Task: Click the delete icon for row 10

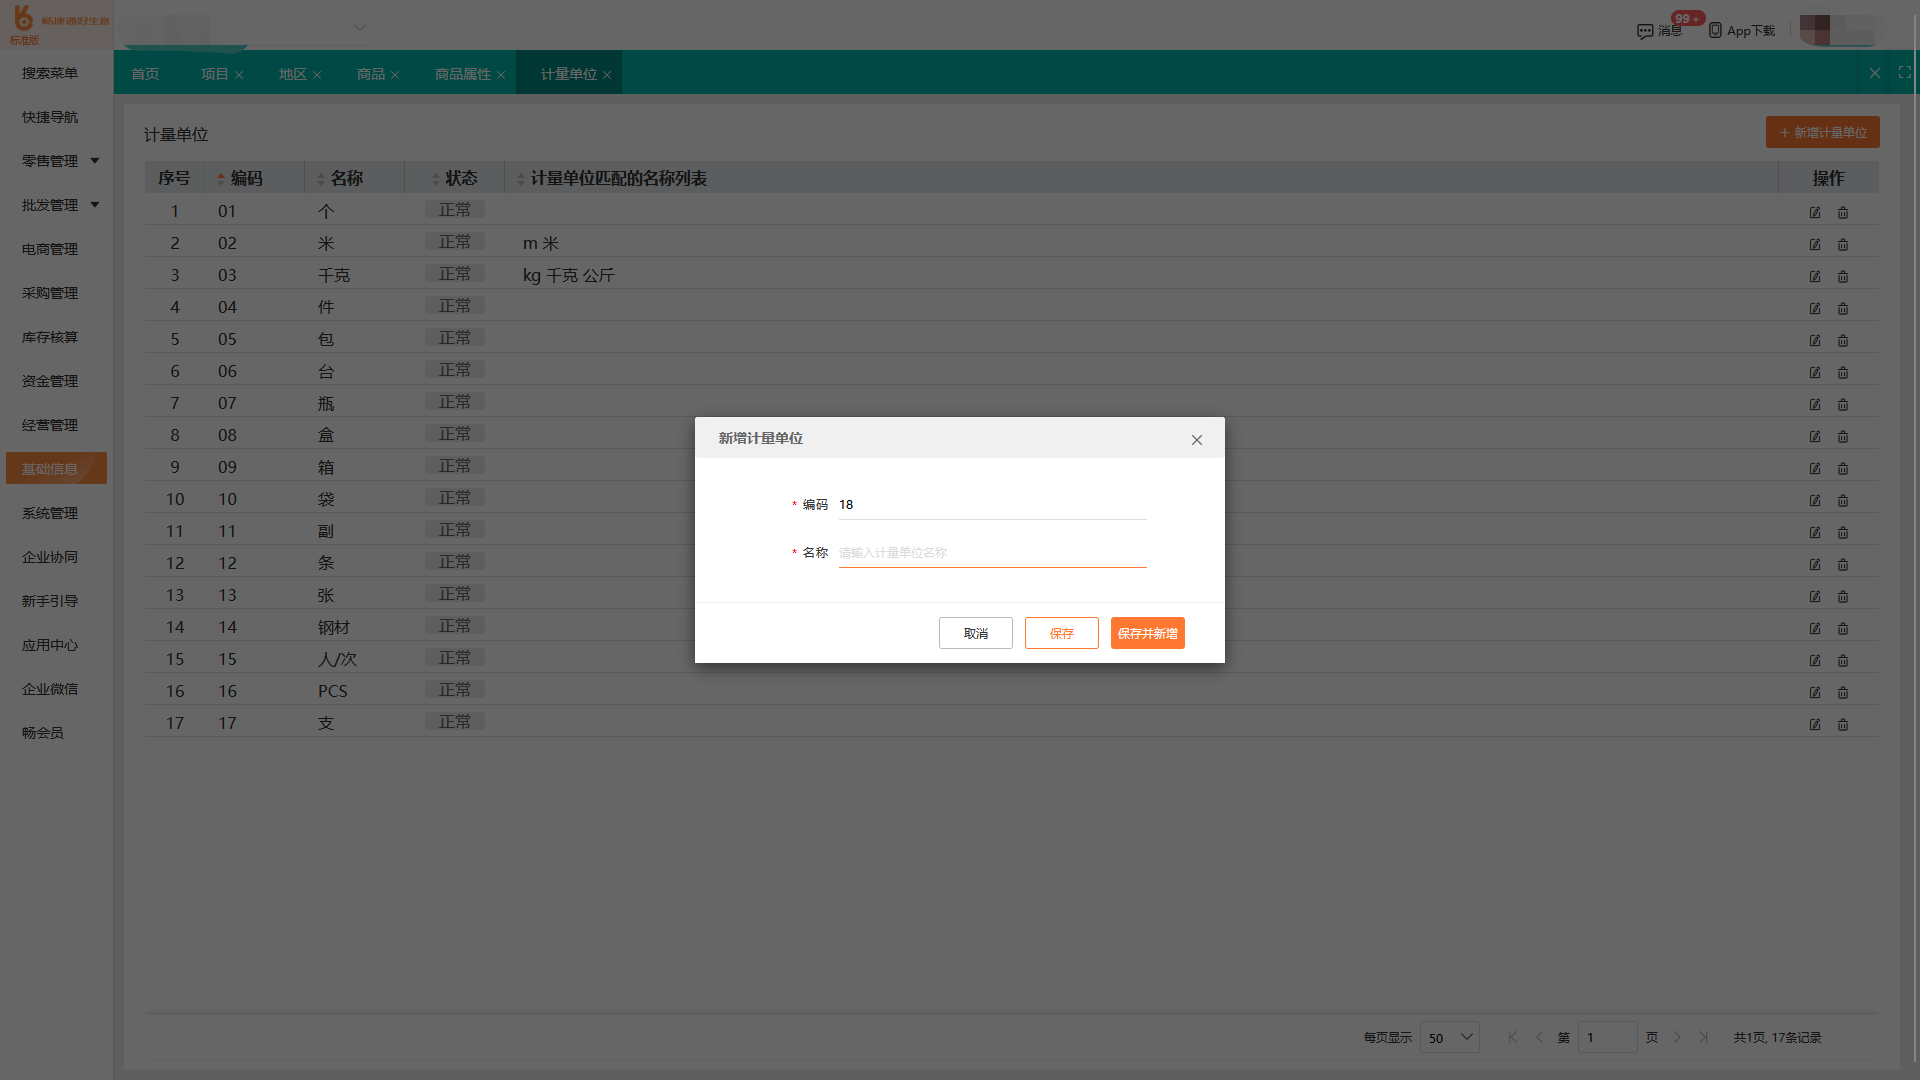Action: coord(1844,500)
